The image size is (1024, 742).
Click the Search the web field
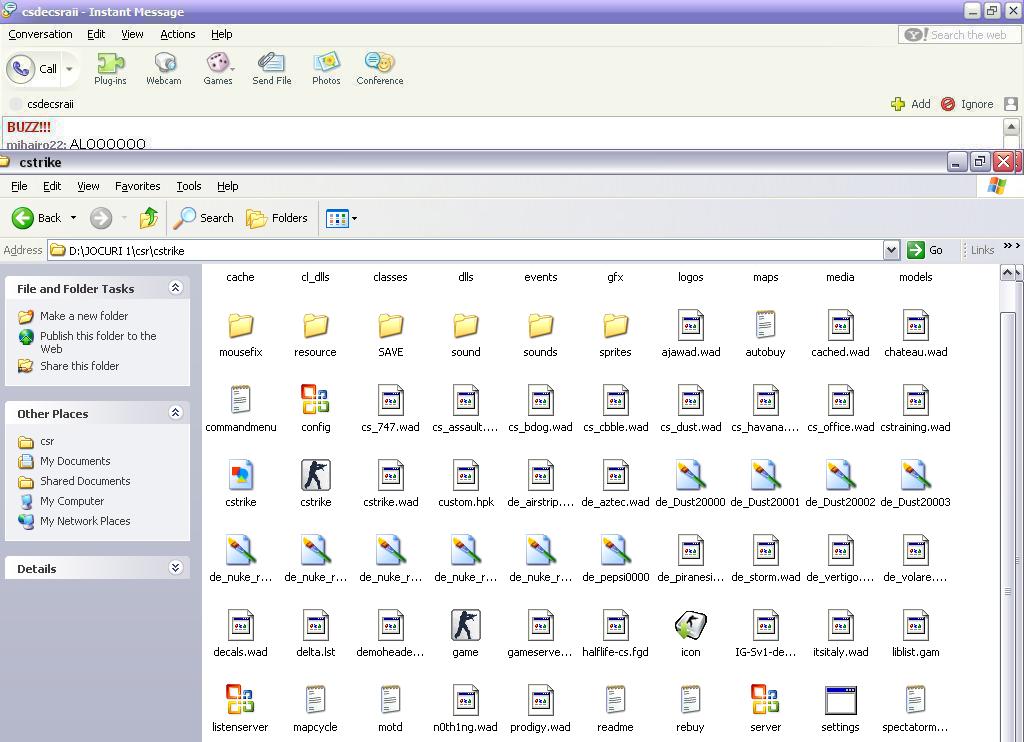[967, 35]
